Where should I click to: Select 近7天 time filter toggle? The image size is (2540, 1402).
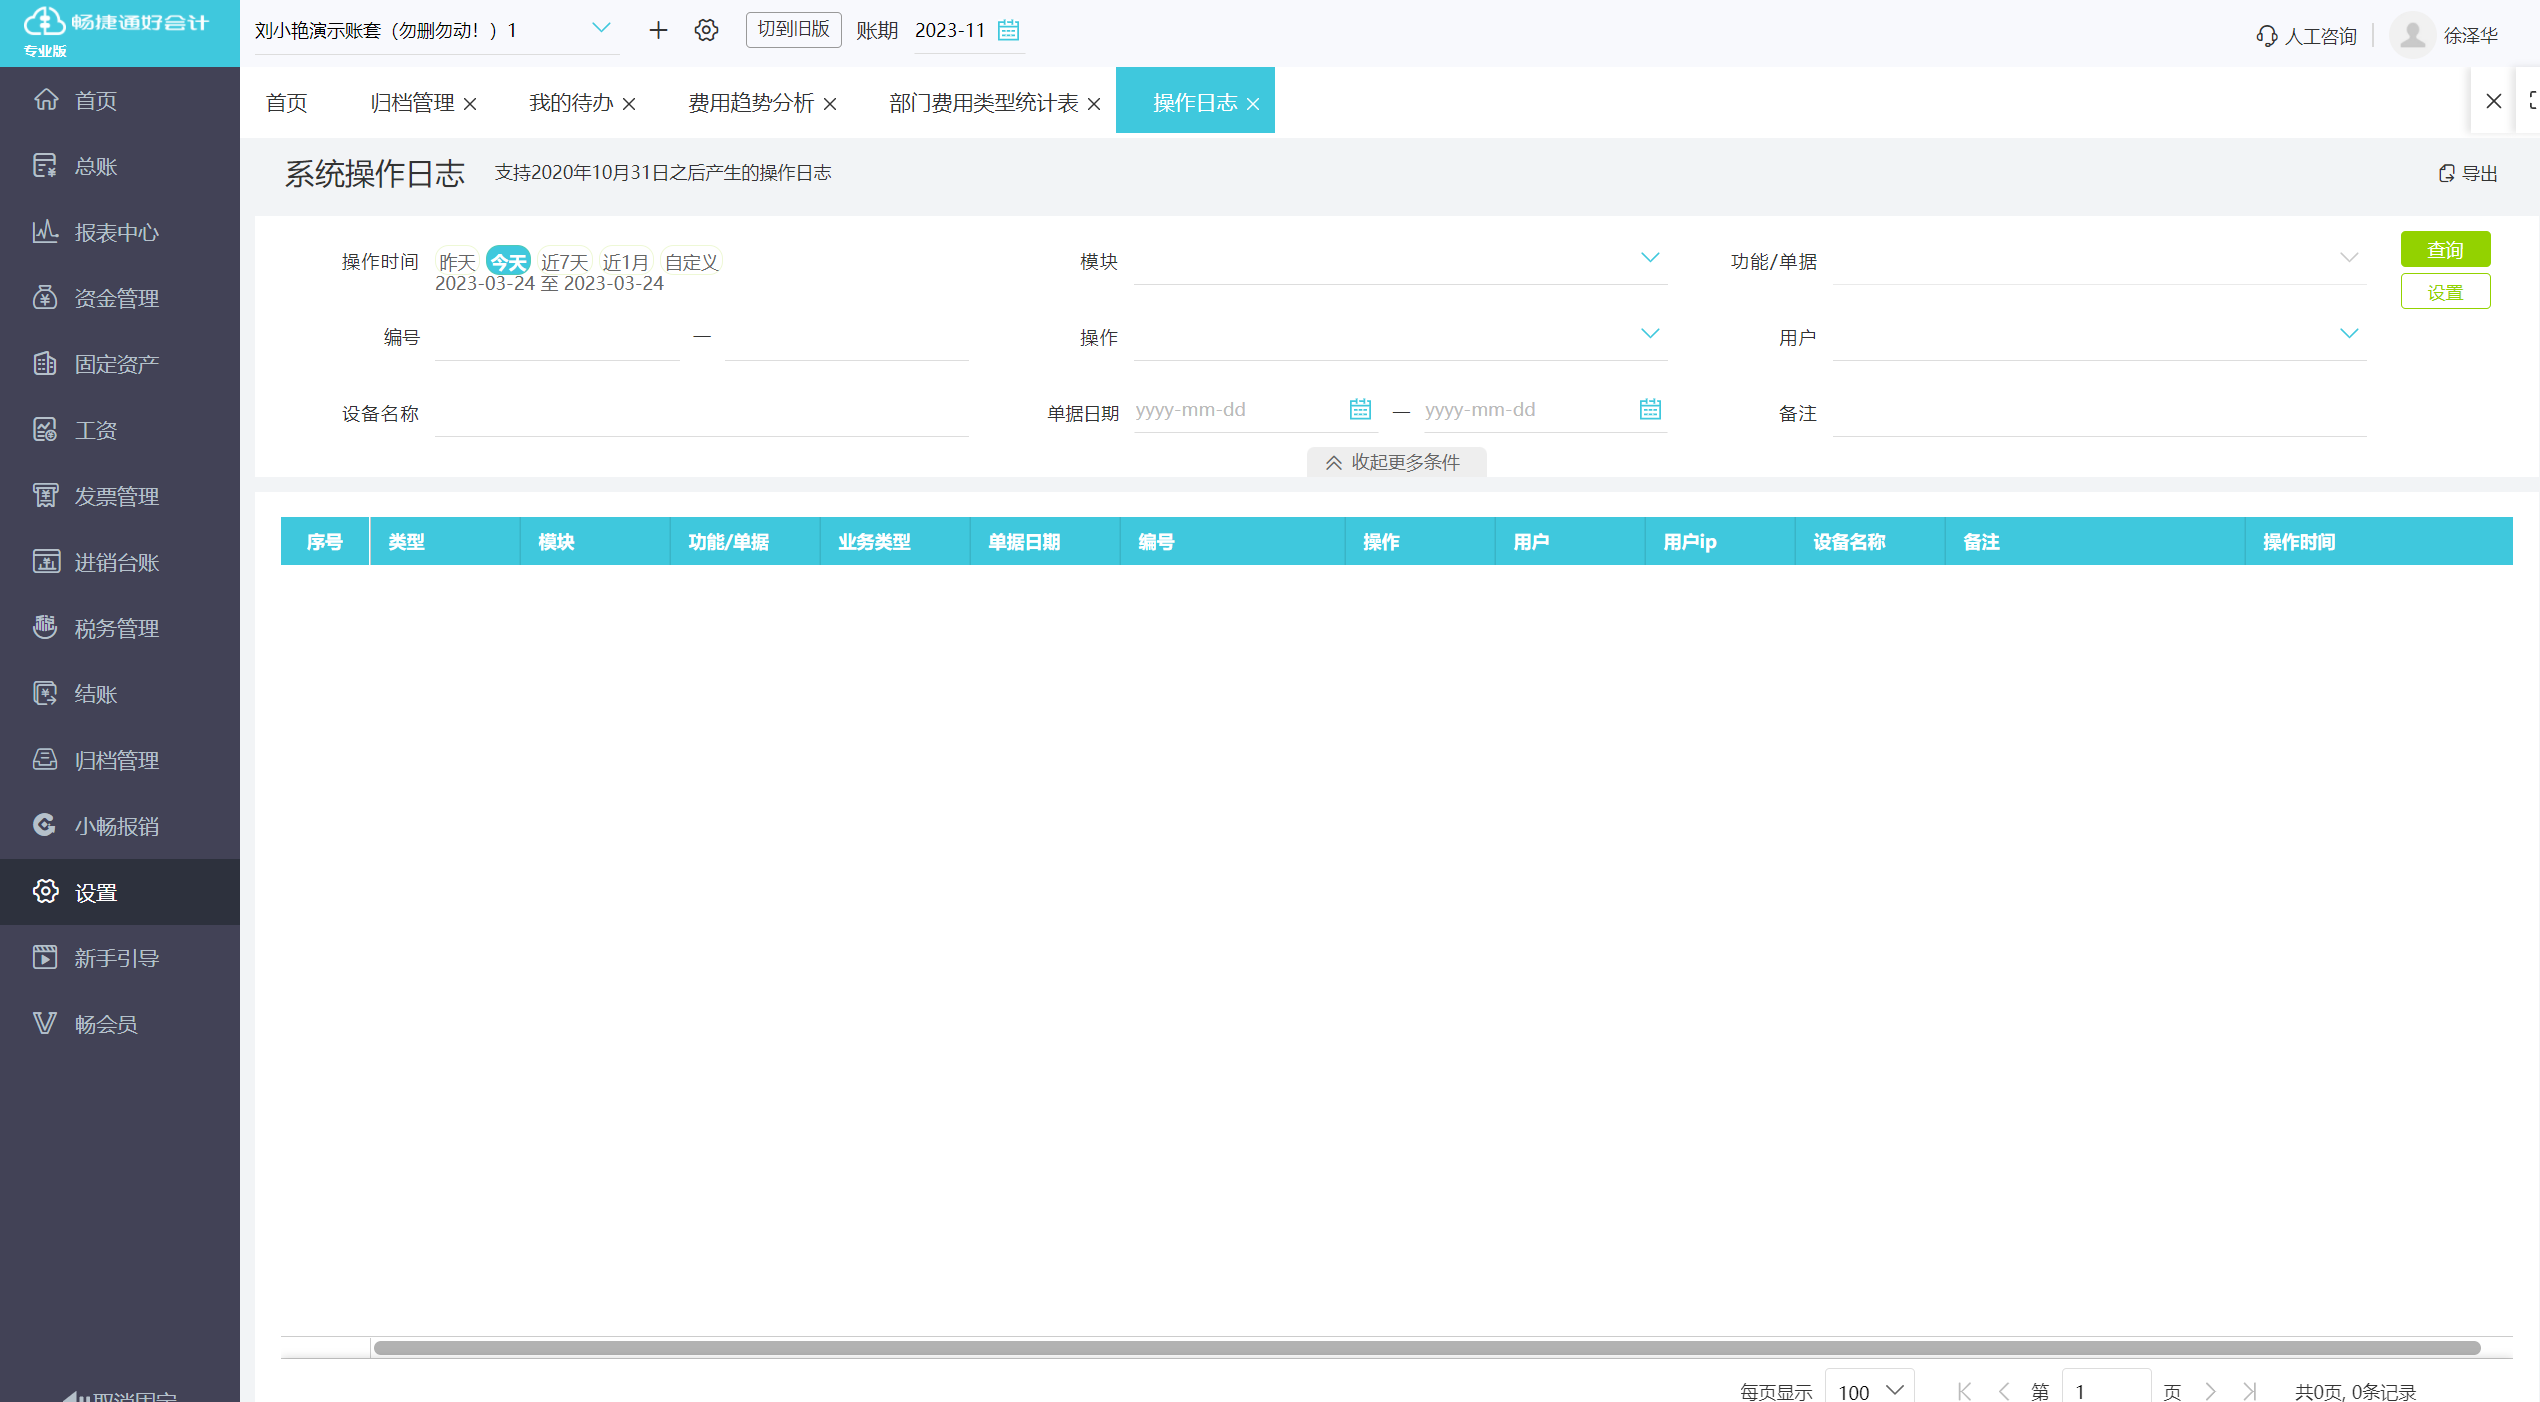(x=563, y=261)
